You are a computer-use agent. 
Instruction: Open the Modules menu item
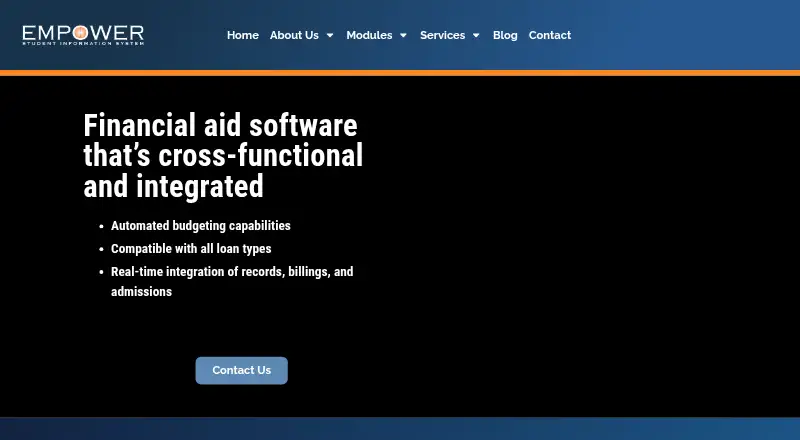[369, 35]
